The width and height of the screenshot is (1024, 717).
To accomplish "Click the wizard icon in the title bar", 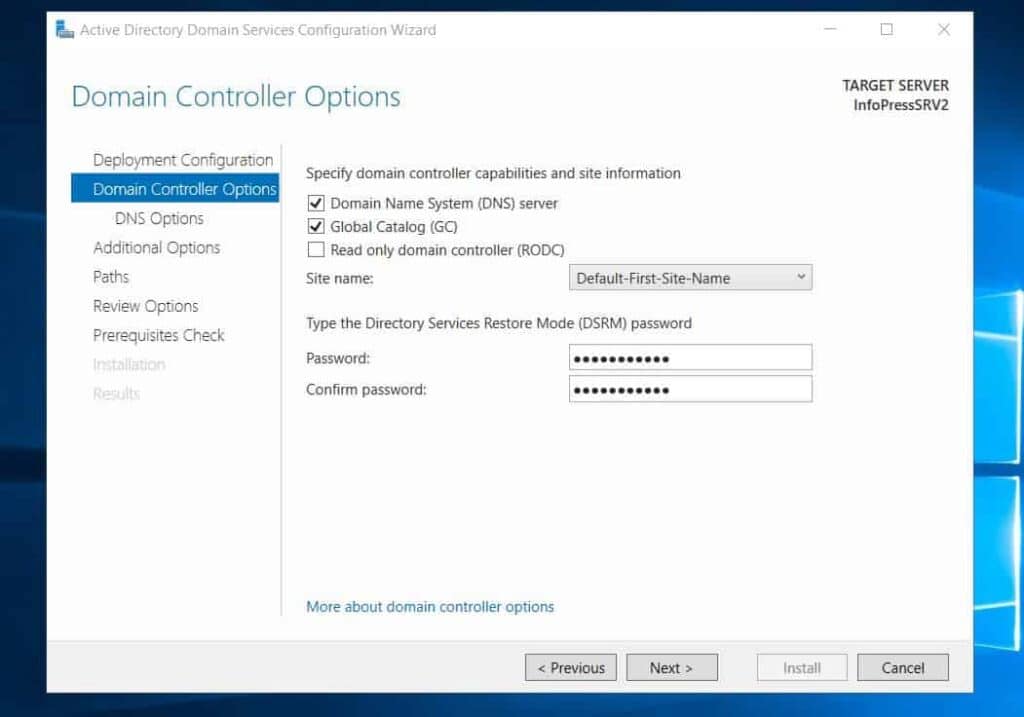I will pyautogui.click(x=64, y=29).
